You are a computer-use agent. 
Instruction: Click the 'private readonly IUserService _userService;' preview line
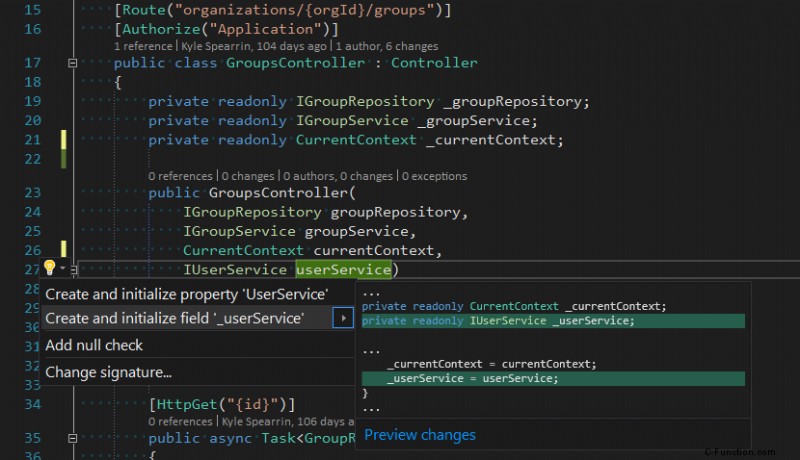498,320
